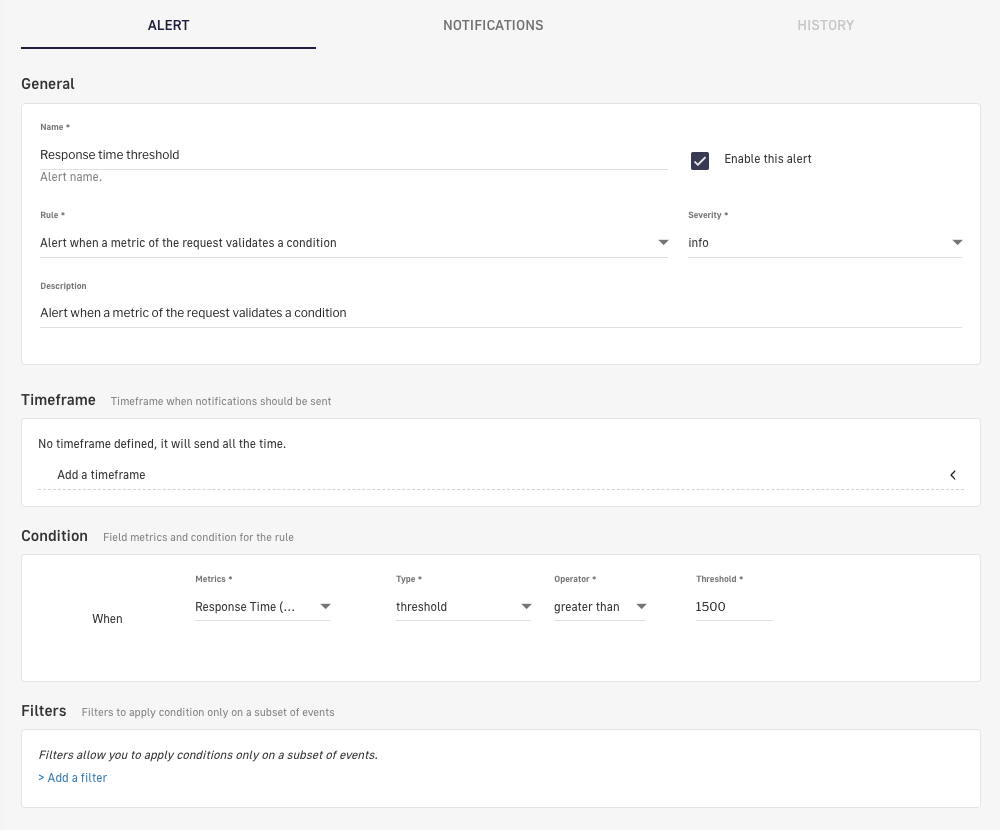Click the alert Name input field
The width and height of the screenshot is (1000, 830).
coord(352,155)
